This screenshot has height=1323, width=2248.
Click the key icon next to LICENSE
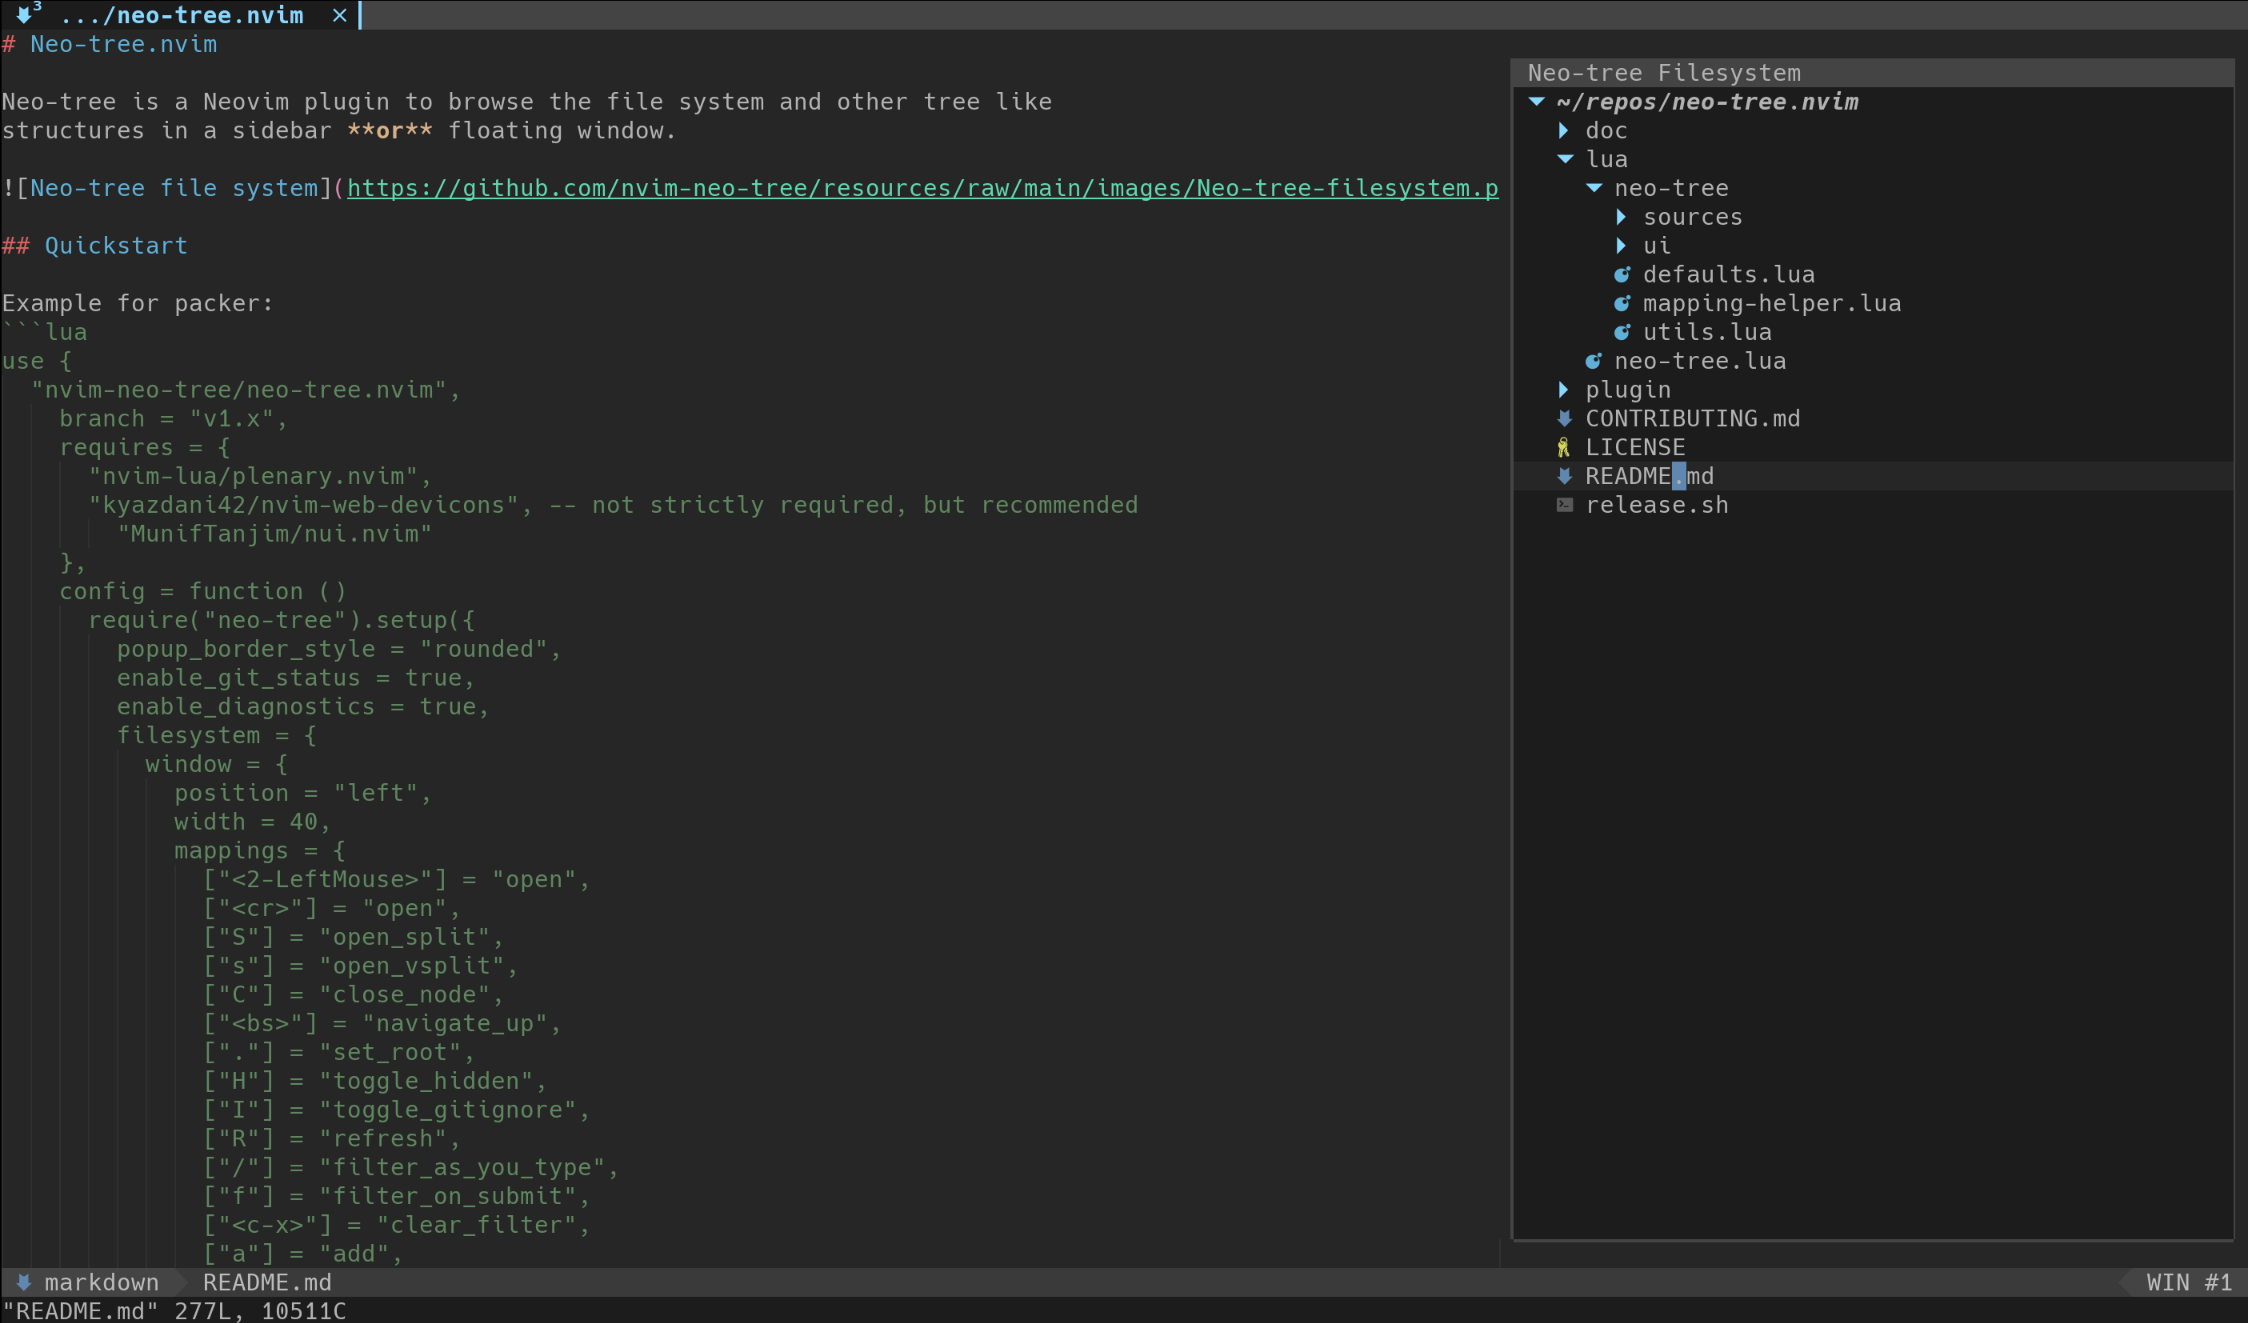tap(1564, 447)
